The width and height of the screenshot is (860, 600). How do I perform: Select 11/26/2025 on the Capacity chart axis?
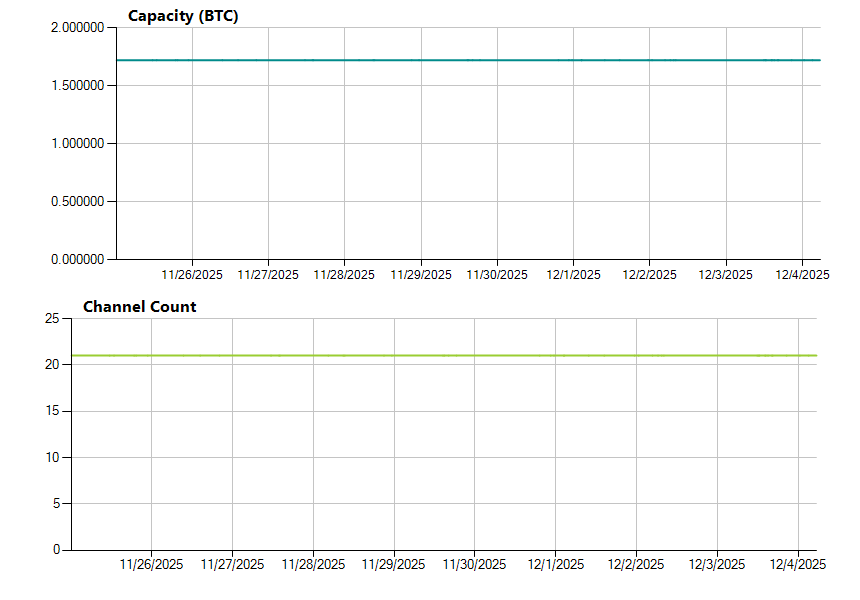pos(192,274)
